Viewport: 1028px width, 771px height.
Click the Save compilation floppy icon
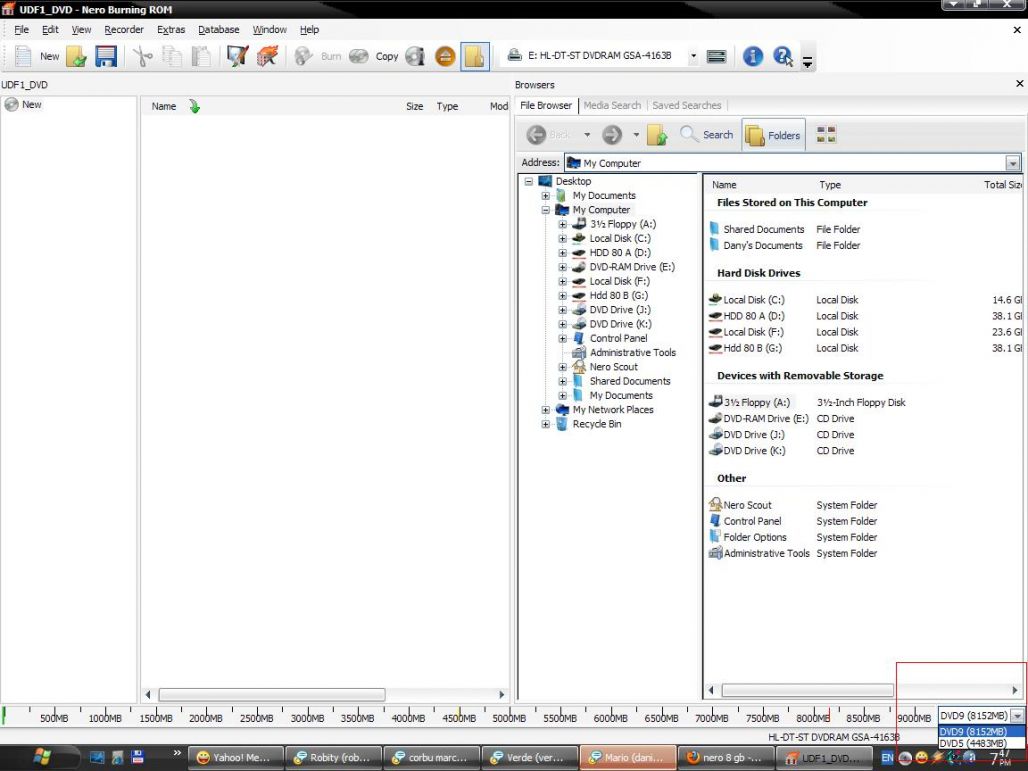[x=106, y=57]
